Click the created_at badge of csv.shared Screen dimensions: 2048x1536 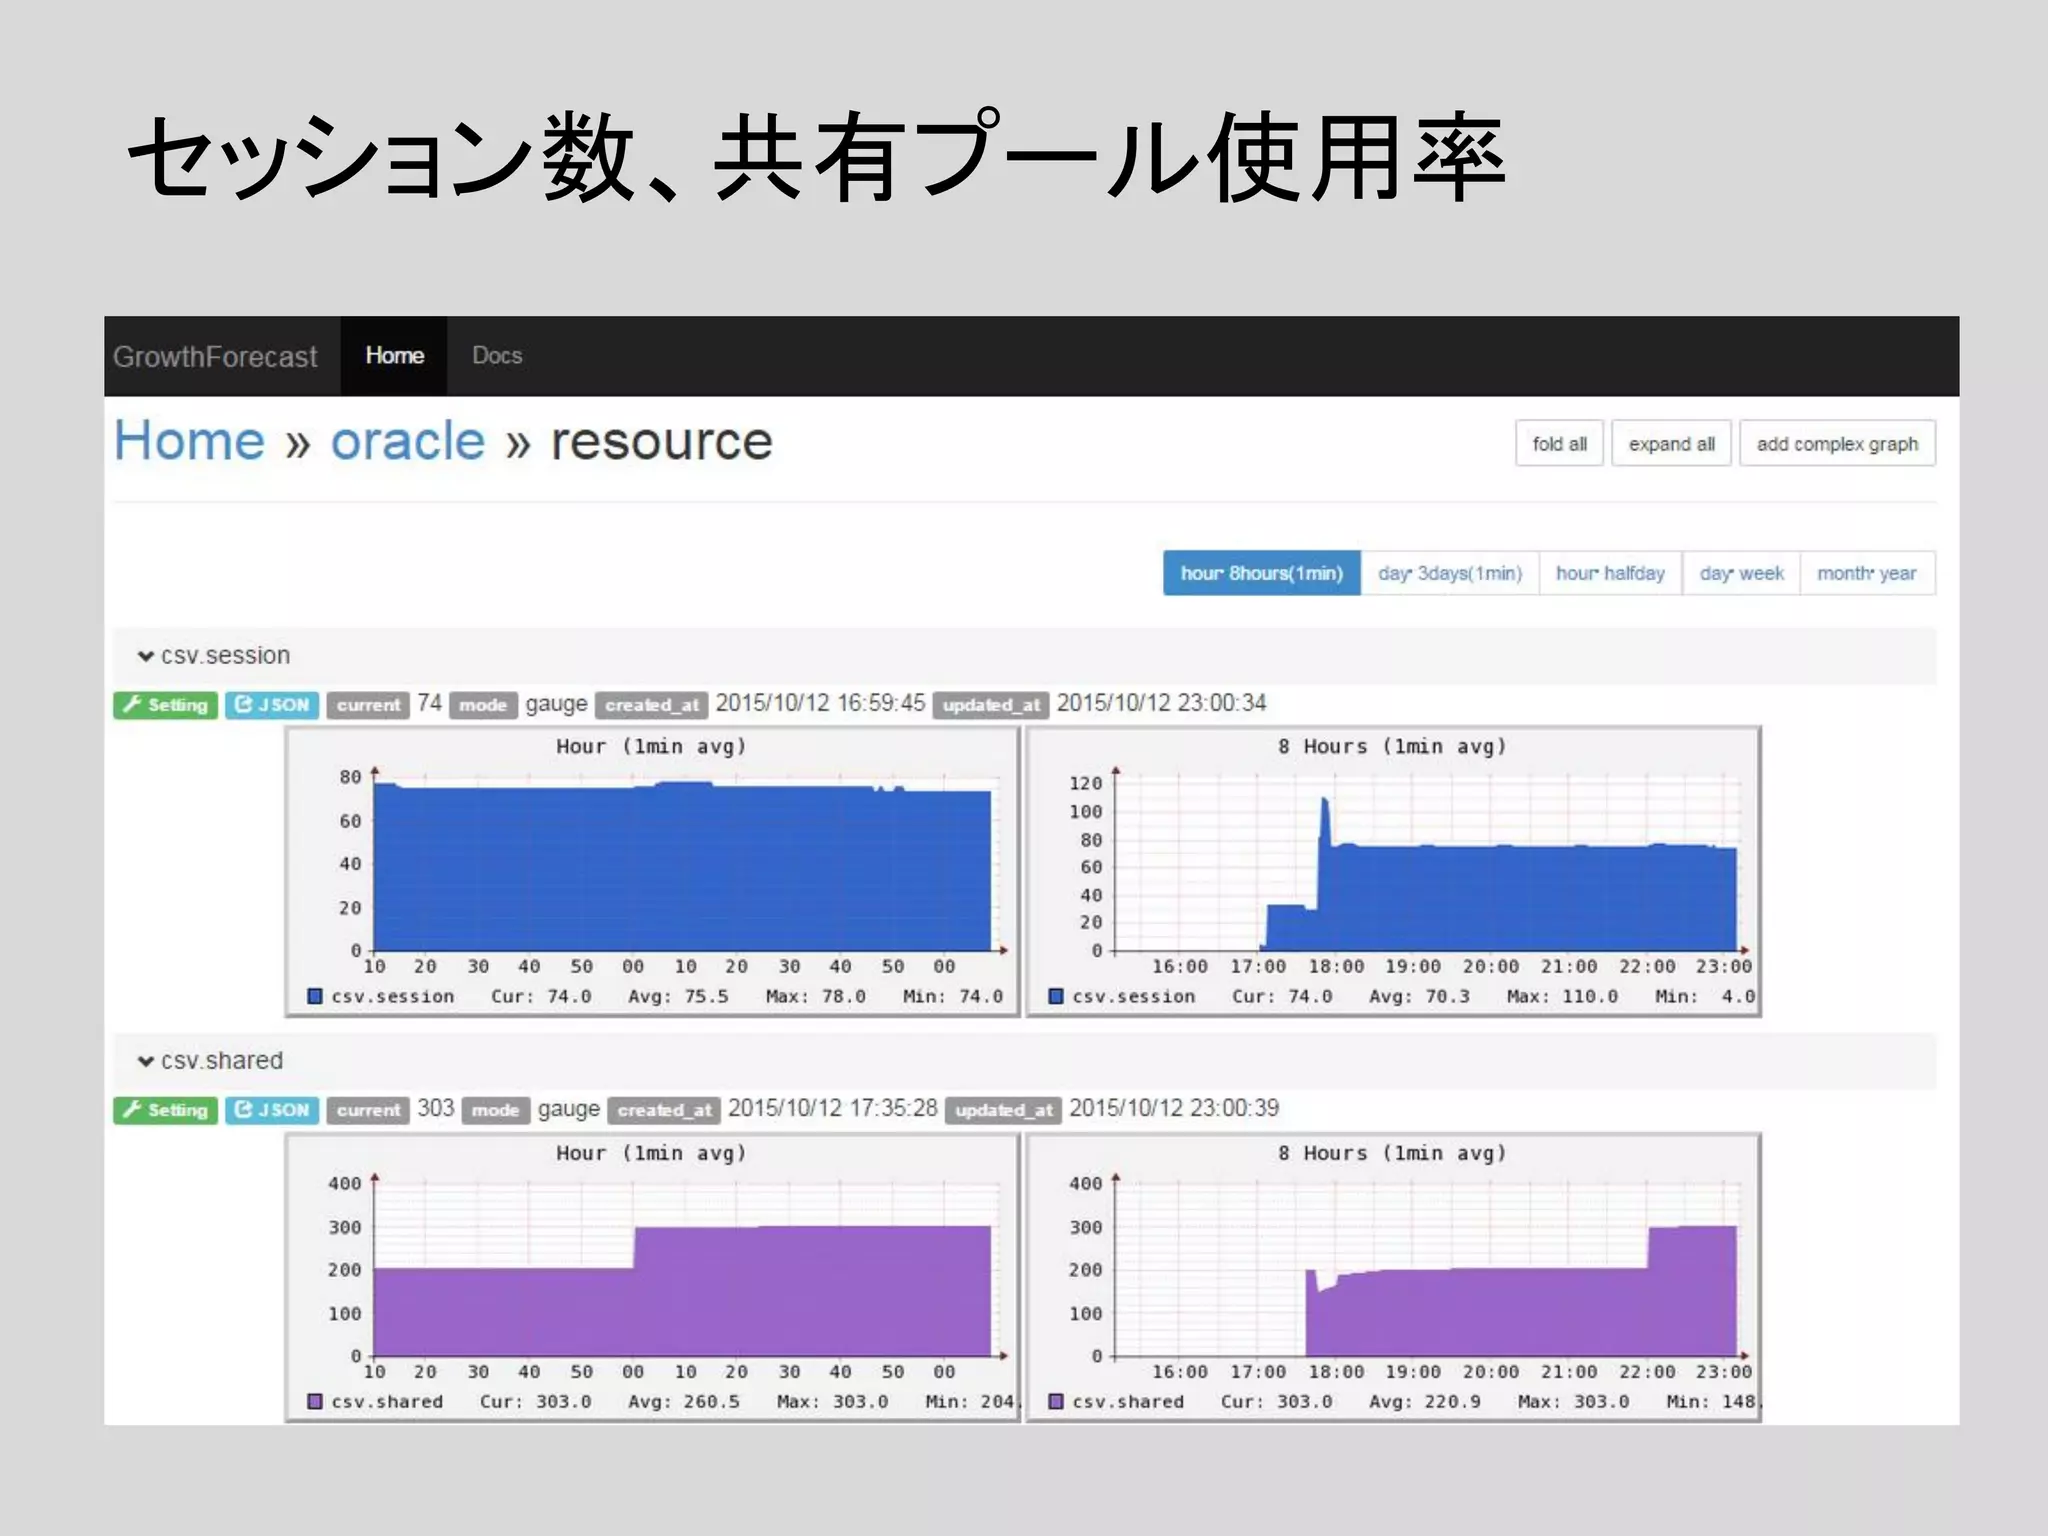[x=663, y=1110]
